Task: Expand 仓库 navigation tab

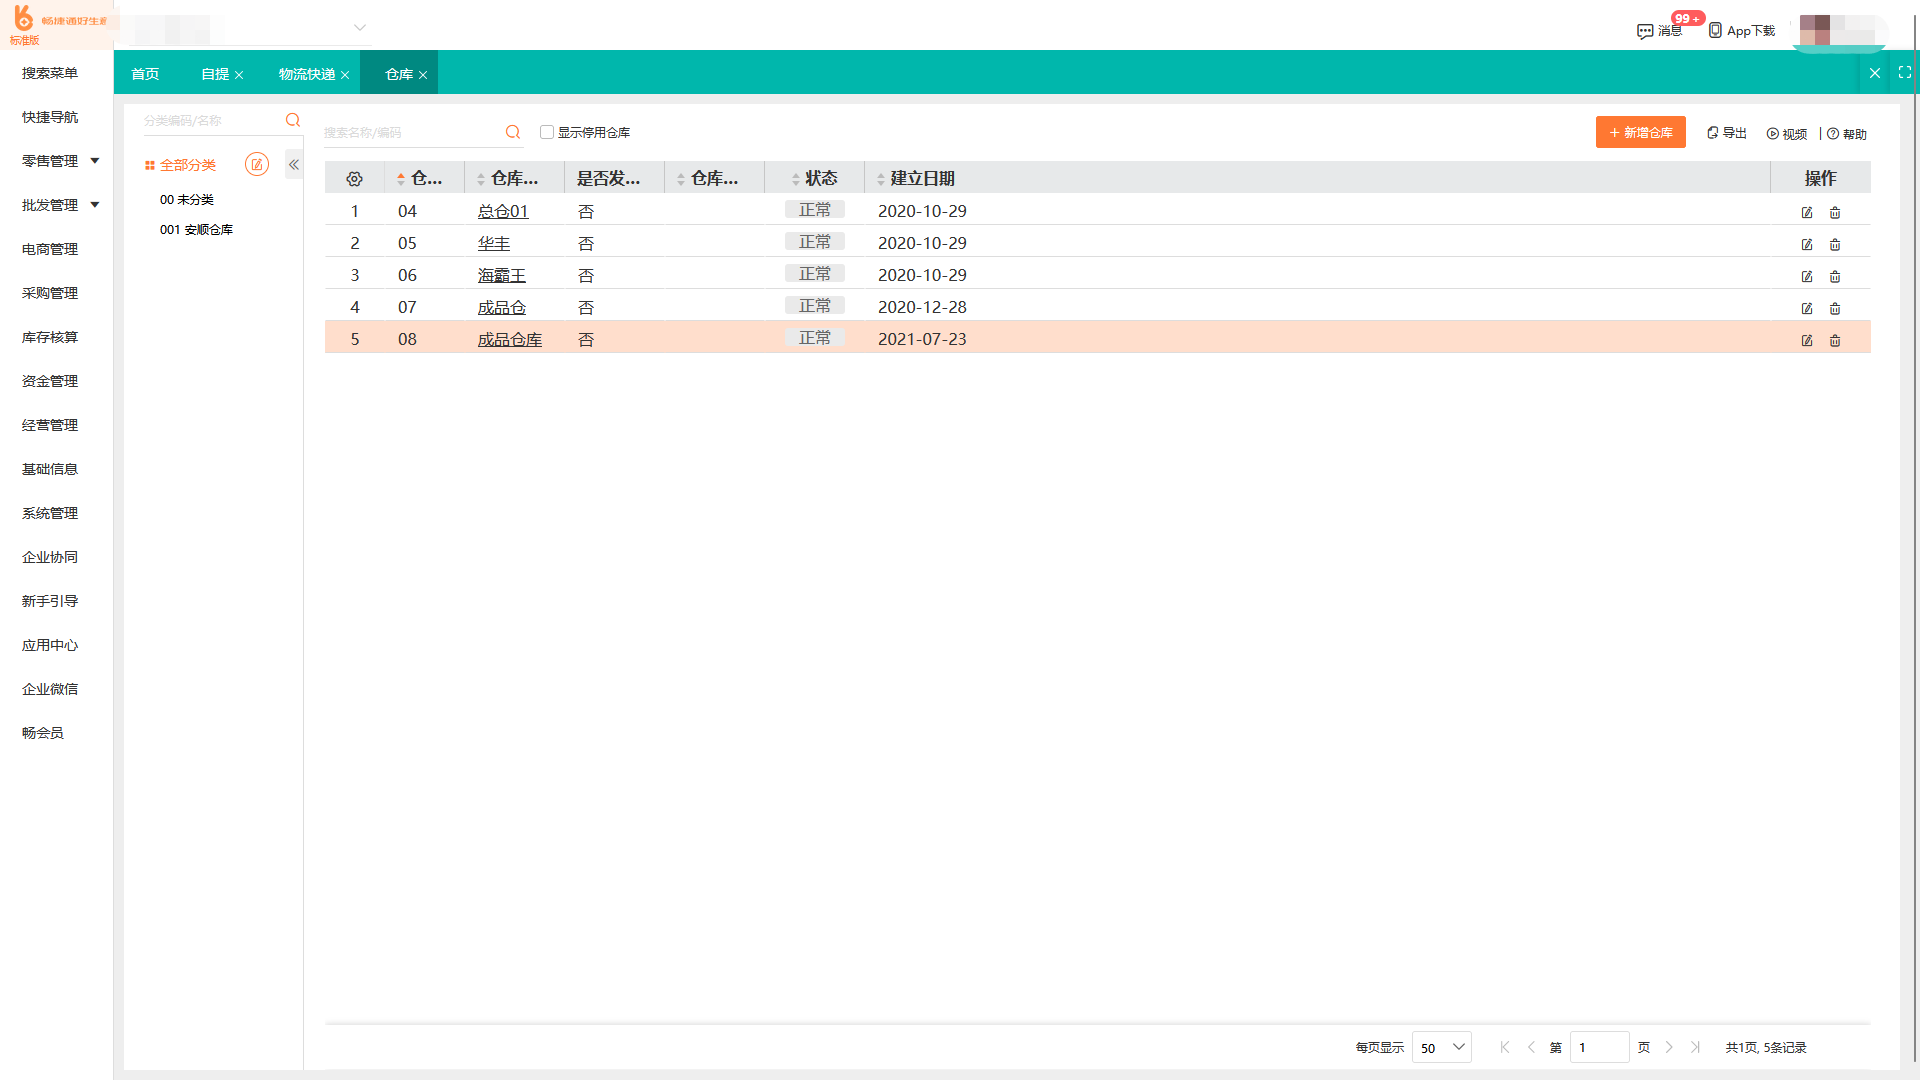Action: [401, 74]
